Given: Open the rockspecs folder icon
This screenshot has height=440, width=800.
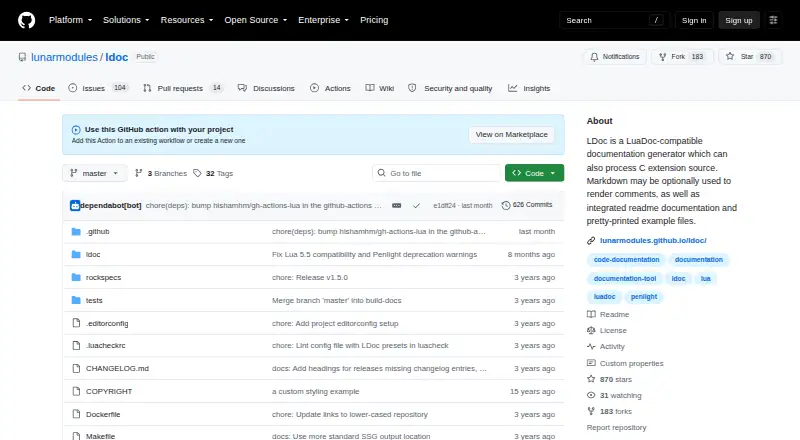Looking at the screenshot, I should 76,278.
